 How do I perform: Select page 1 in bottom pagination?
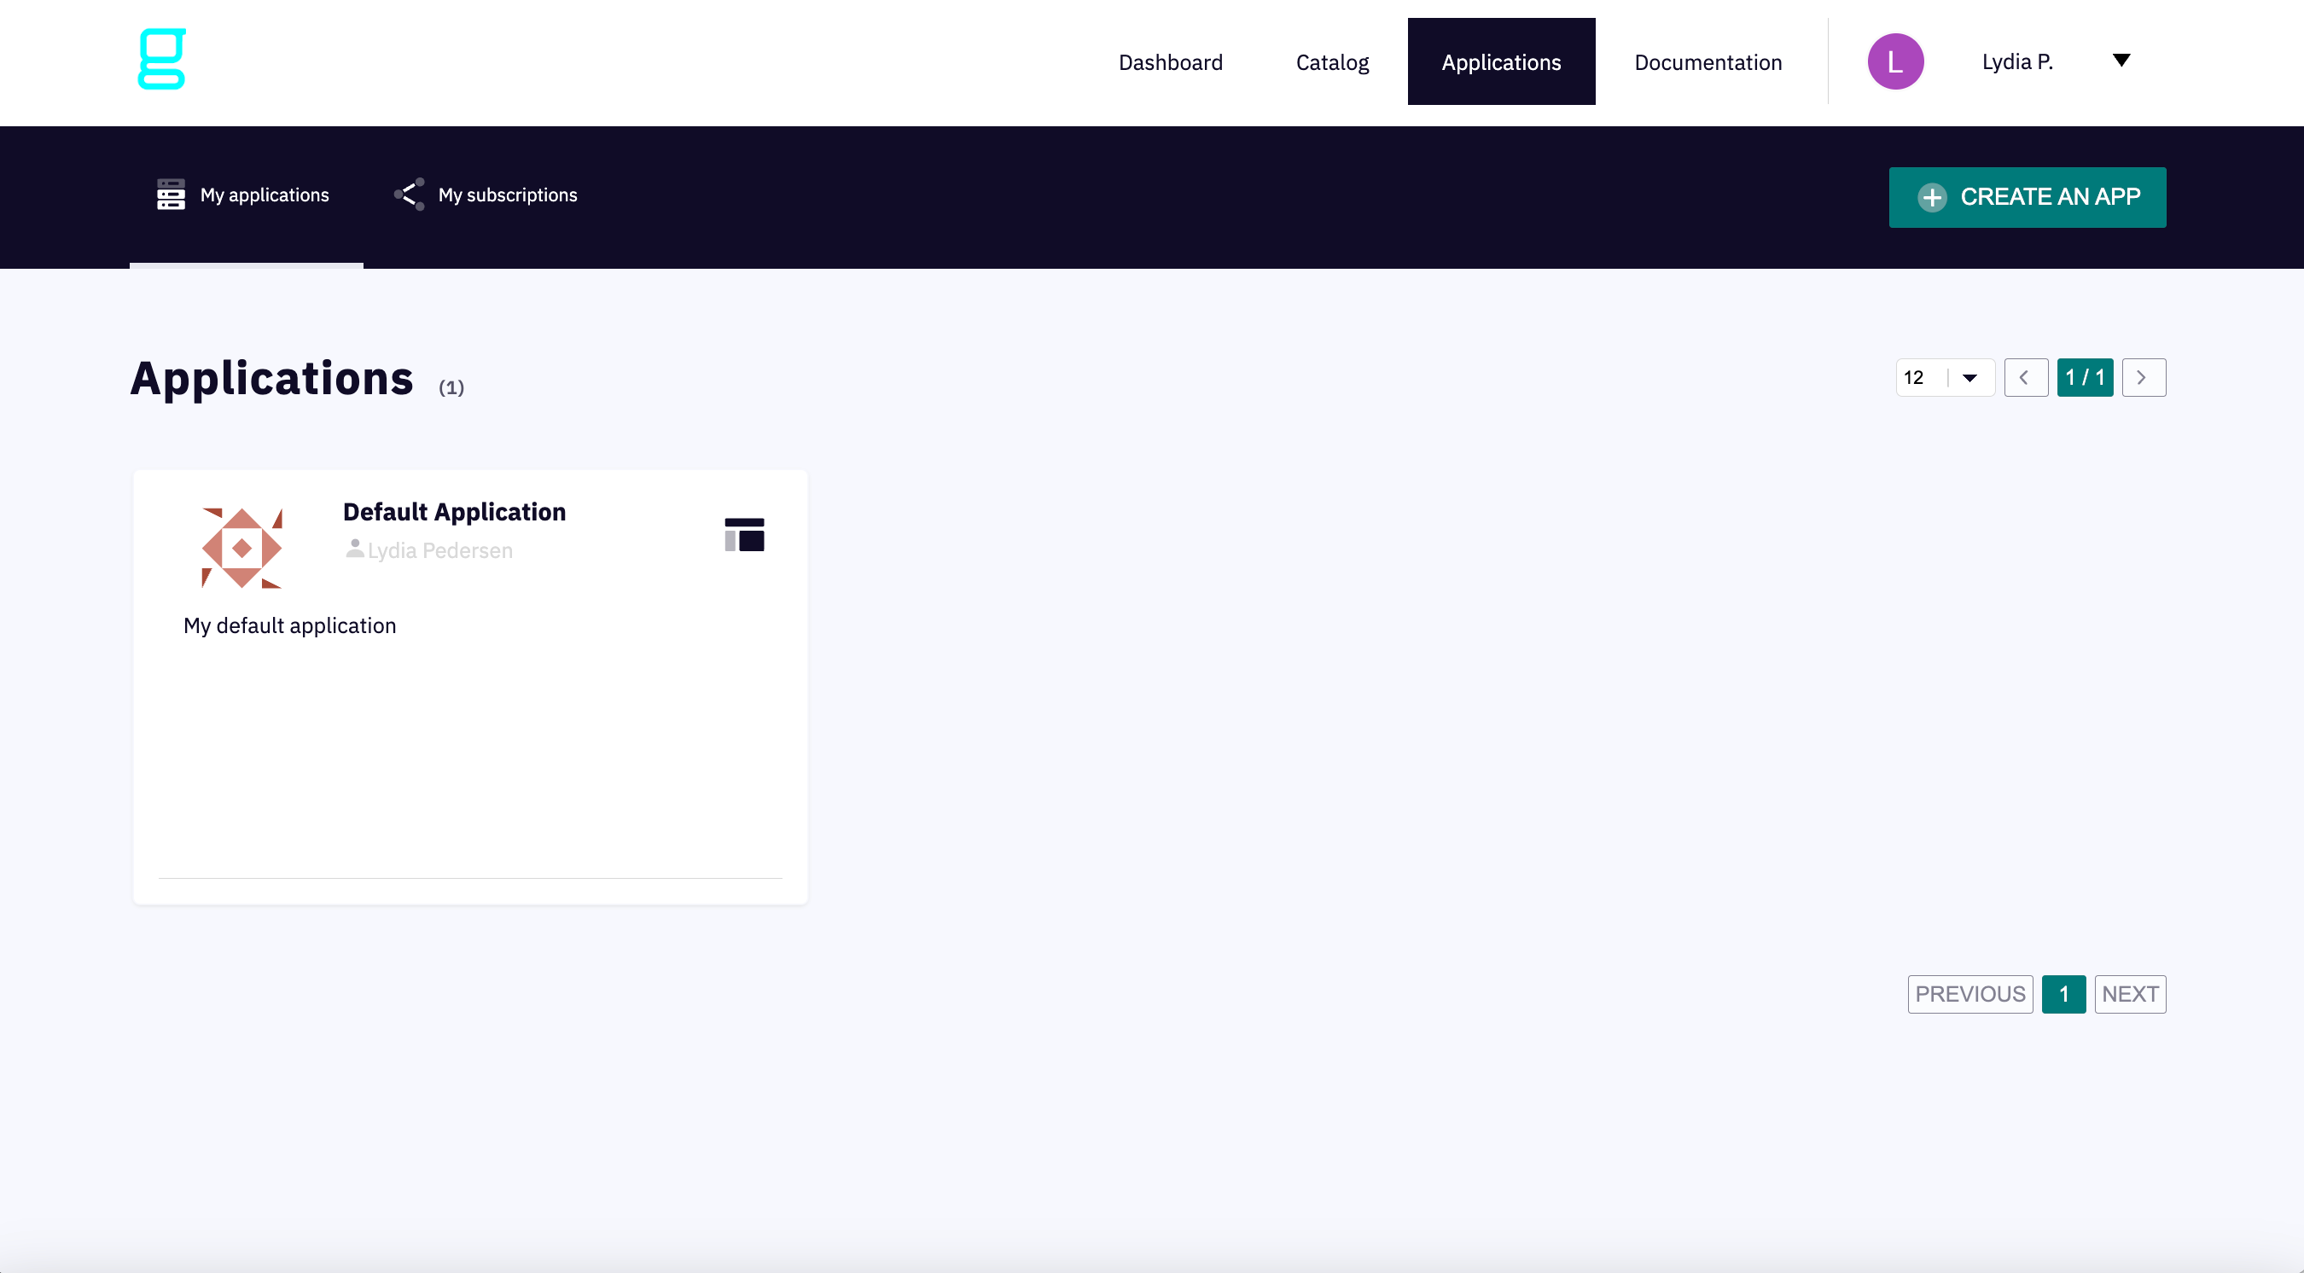[x=2063, y=994]
